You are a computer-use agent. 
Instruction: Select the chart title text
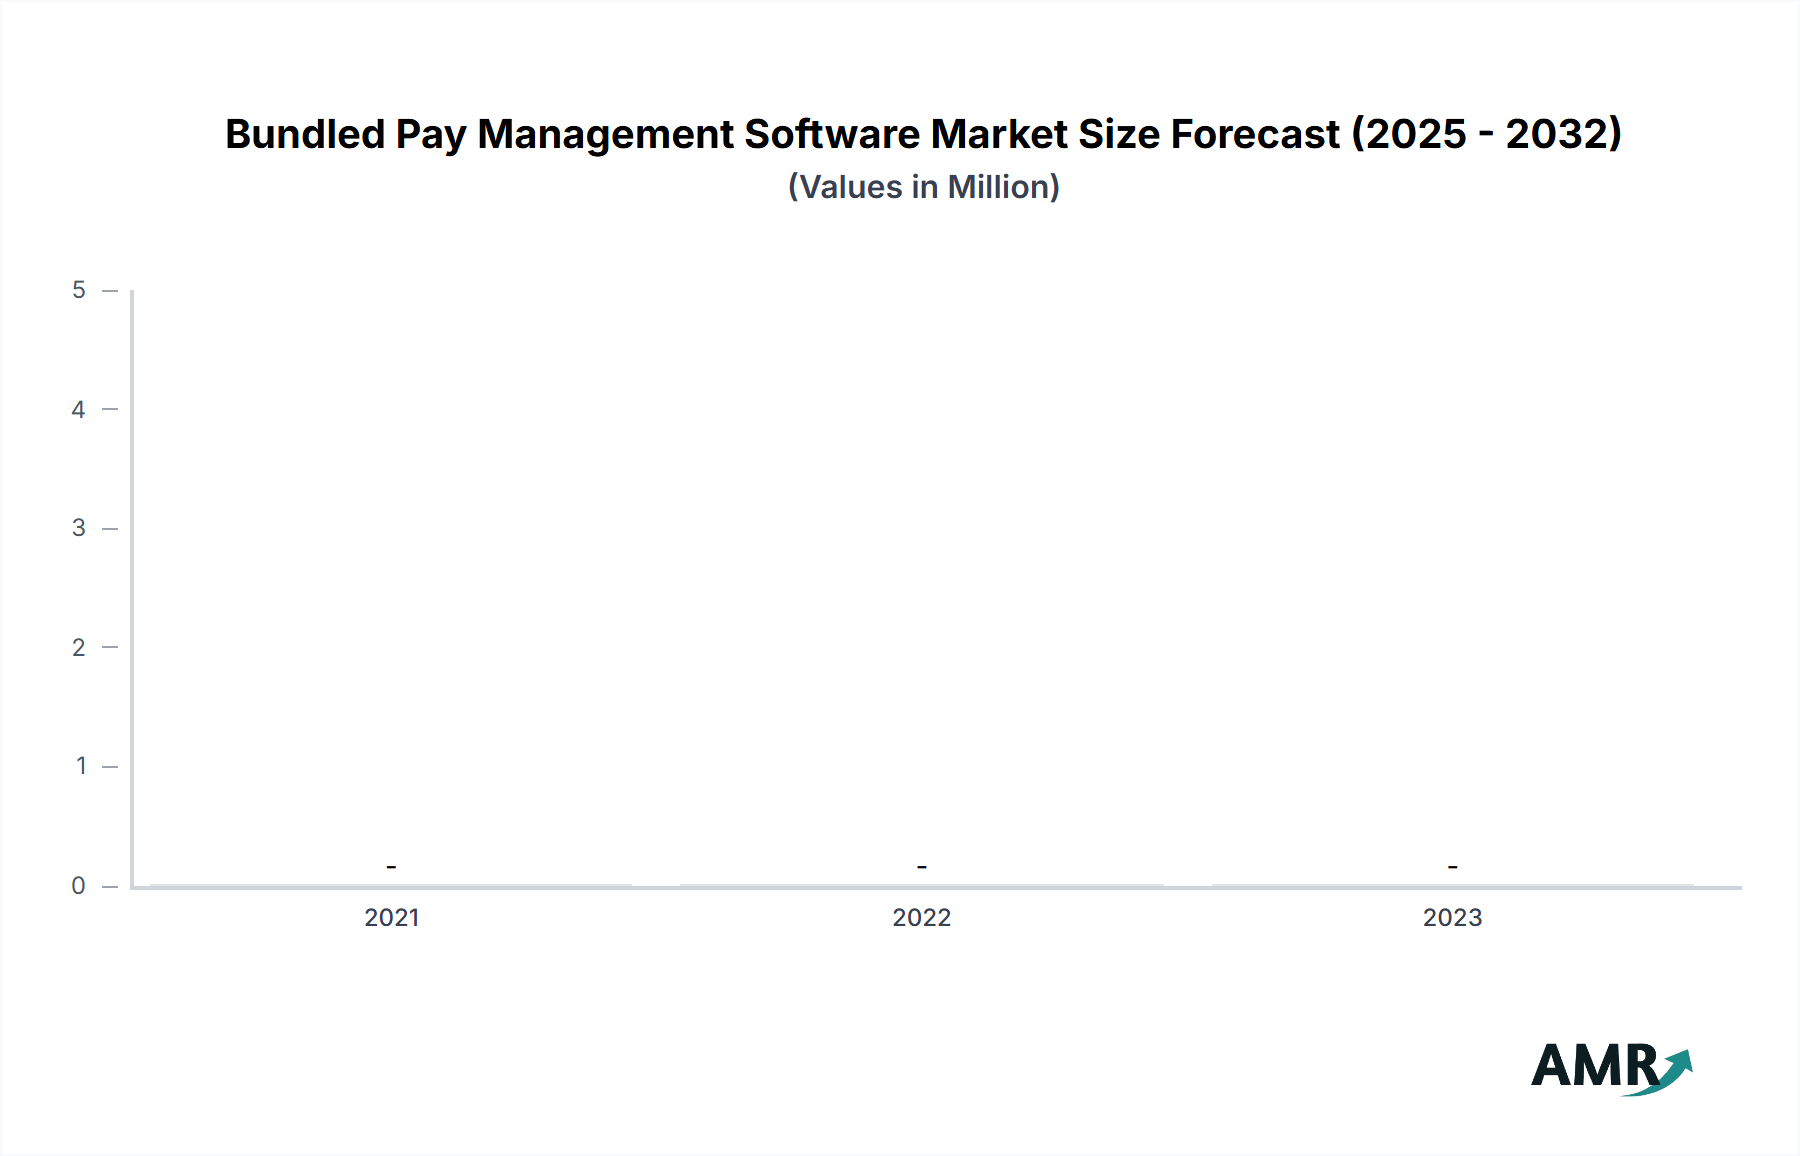click(923, 134)
